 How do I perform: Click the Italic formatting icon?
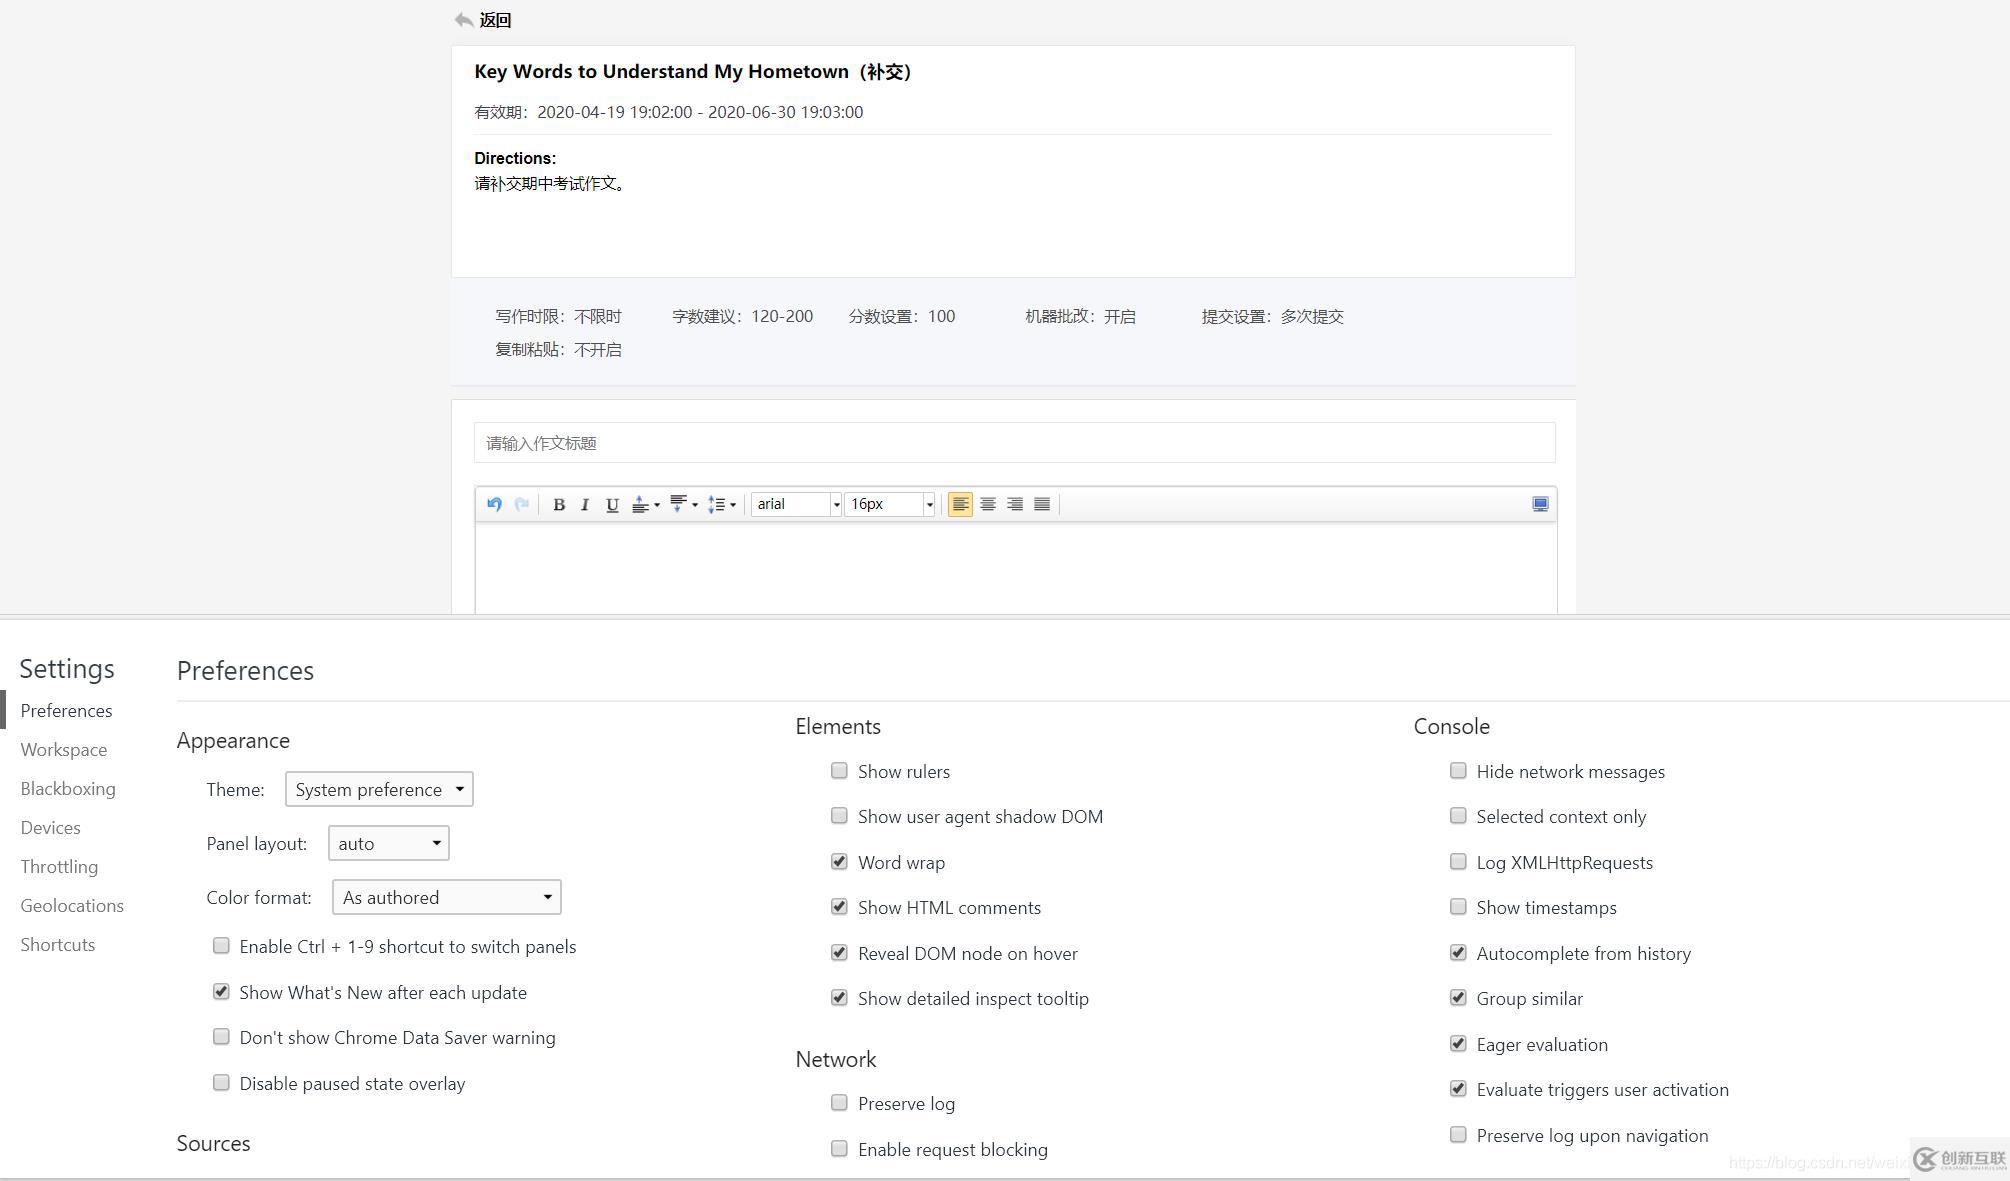pyautogui.click(x=585, y=503)
